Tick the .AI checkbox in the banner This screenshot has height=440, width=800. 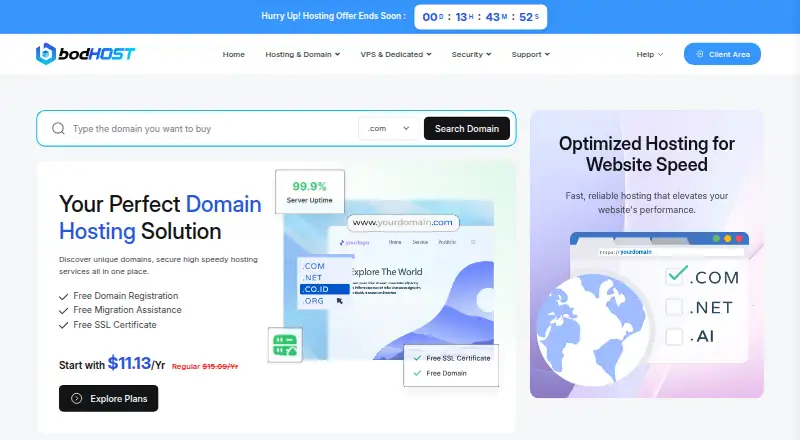pos(674,336)
